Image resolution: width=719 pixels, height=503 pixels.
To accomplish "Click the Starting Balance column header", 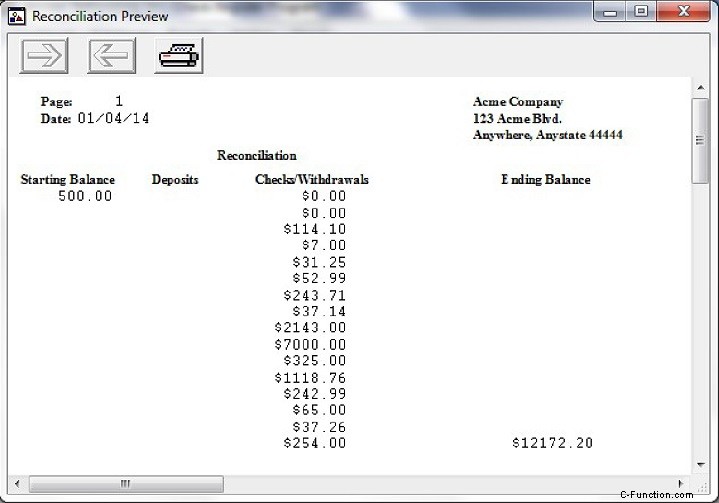I will [x=68, y=180].
